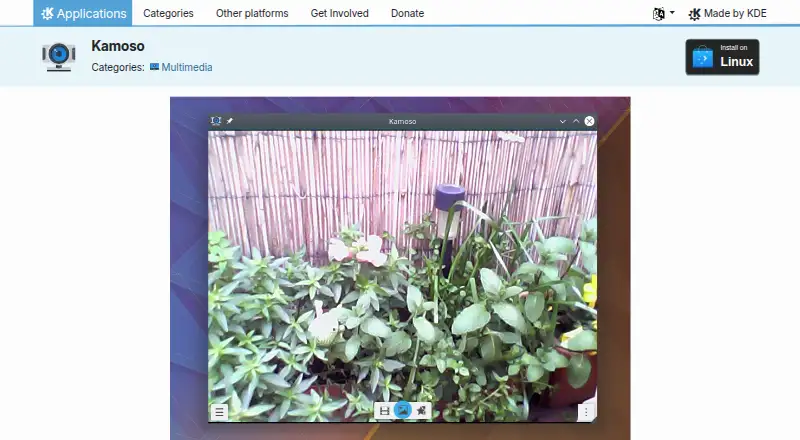Click the Kamoso page title text
Viewport: 800px width, 440px height.
pyautogui.click(x=118, y=46)
